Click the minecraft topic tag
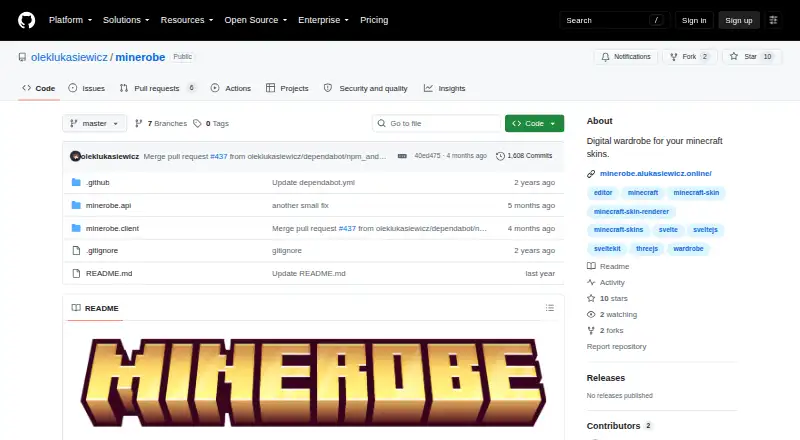Screen dimensions: 800x440 (643, 192)
